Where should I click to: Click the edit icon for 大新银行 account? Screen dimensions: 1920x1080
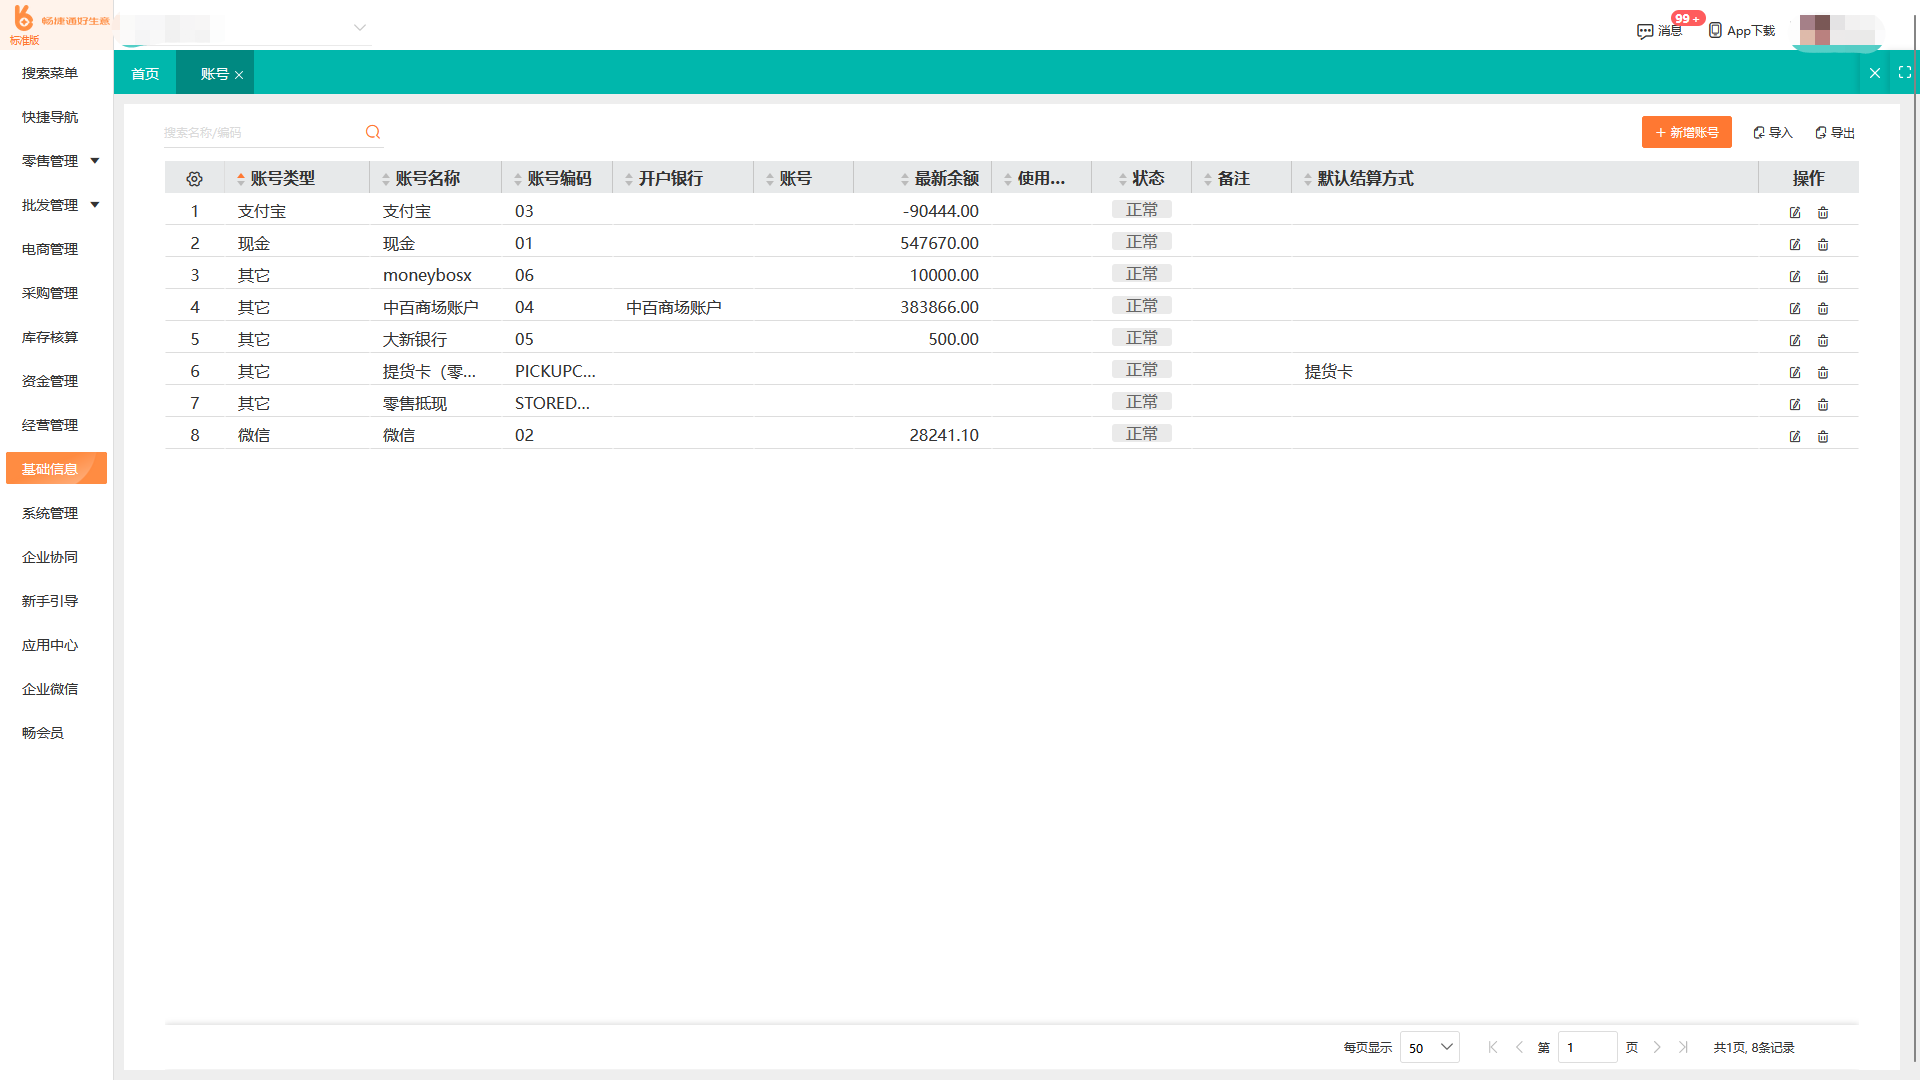click(x=1795, y=340)
